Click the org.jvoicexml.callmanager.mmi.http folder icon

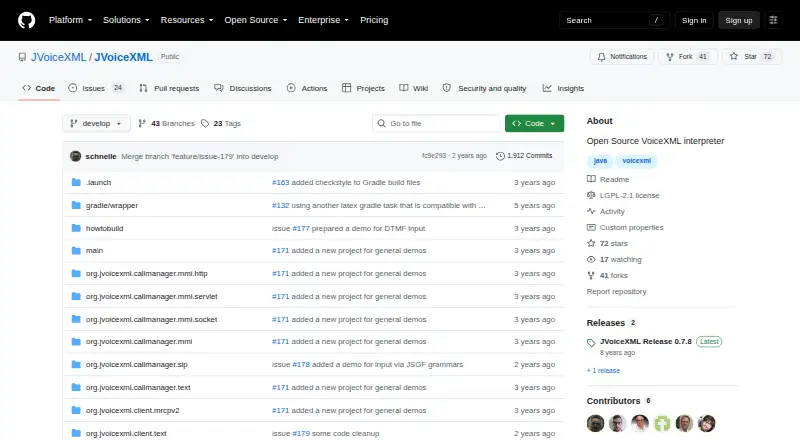coord(76,273)
